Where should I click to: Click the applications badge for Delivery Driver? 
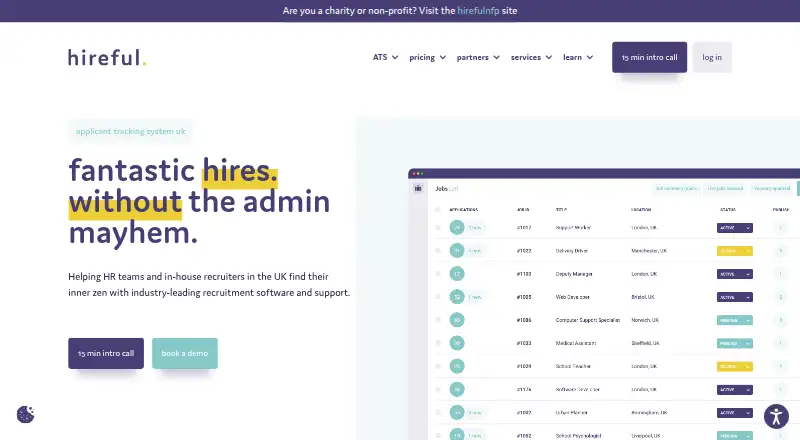[457, 251]
